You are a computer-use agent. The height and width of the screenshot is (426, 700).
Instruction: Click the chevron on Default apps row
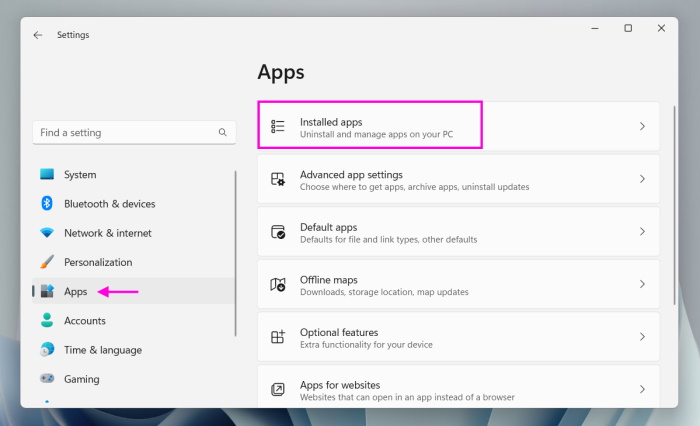[x=642, y=232]
